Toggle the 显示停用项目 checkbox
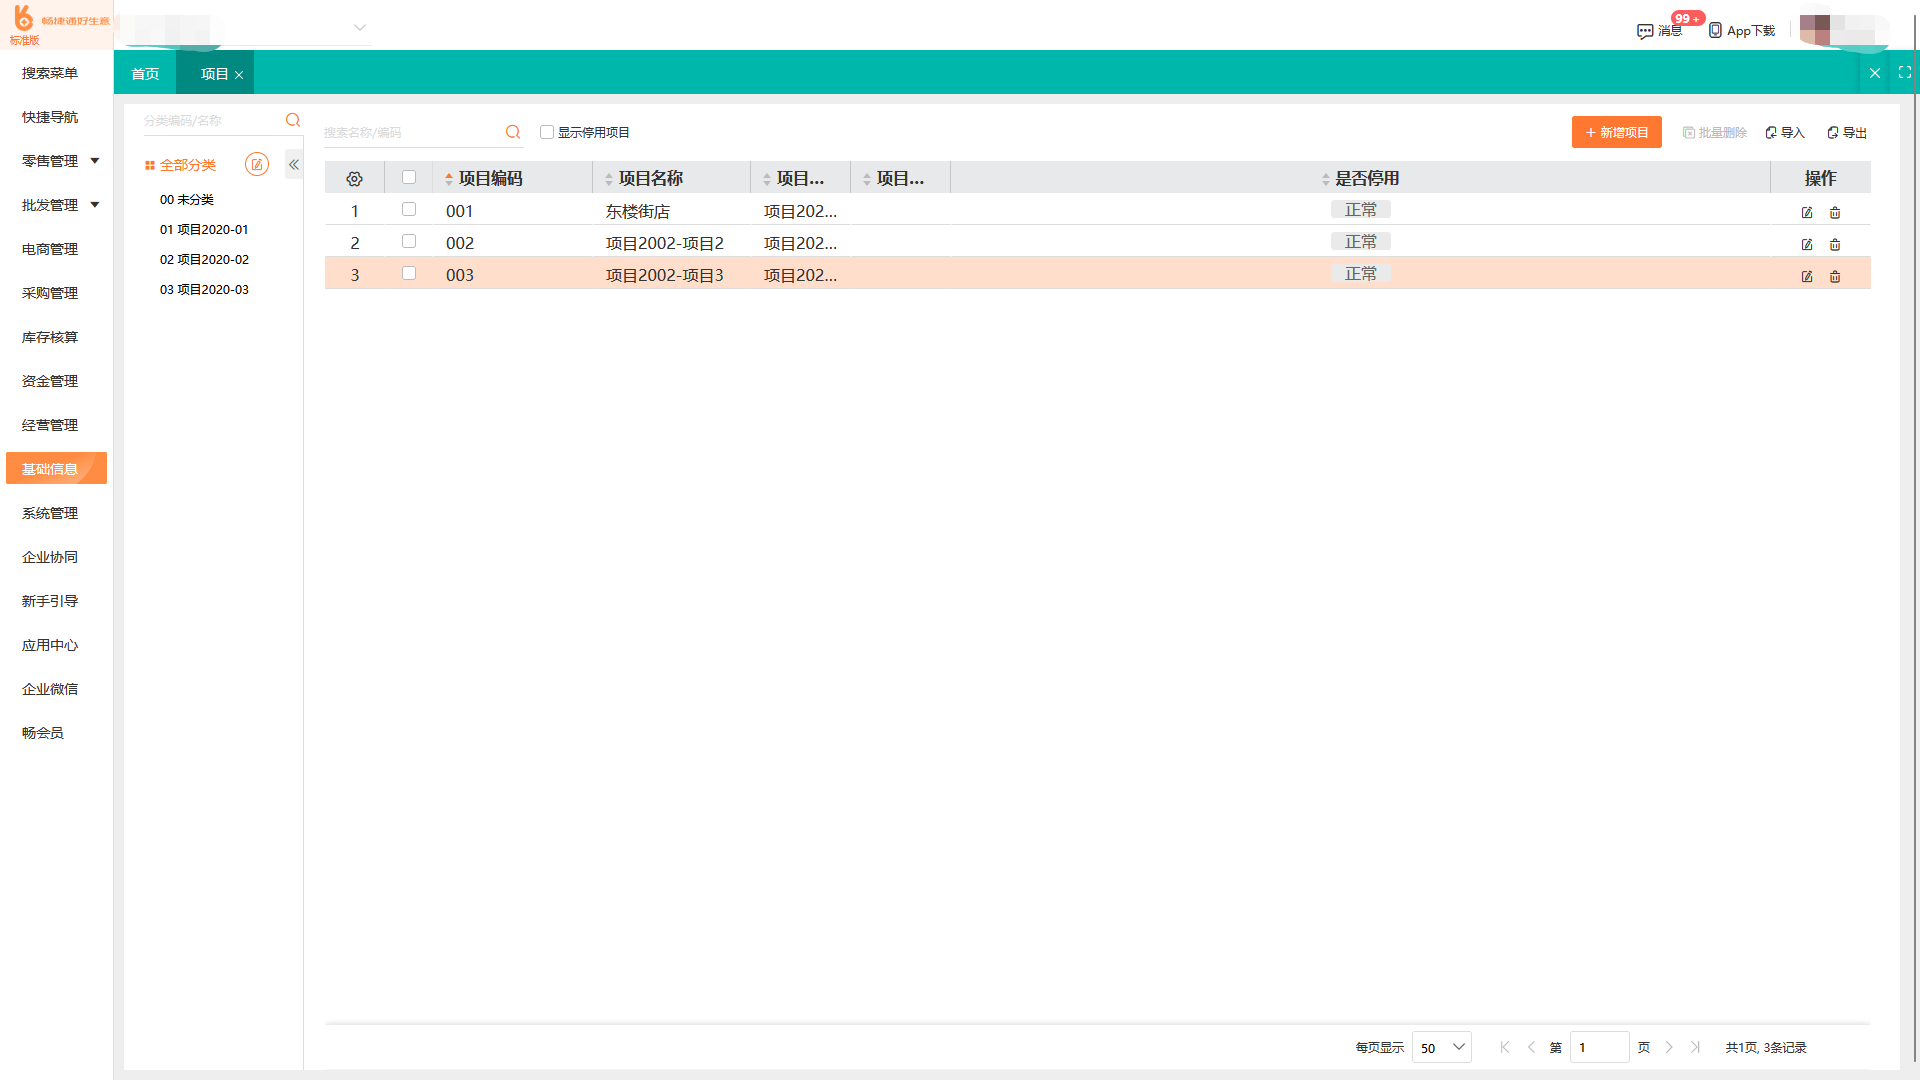This screenshot has width=1920, height=1080. click(x=546, y=132)
